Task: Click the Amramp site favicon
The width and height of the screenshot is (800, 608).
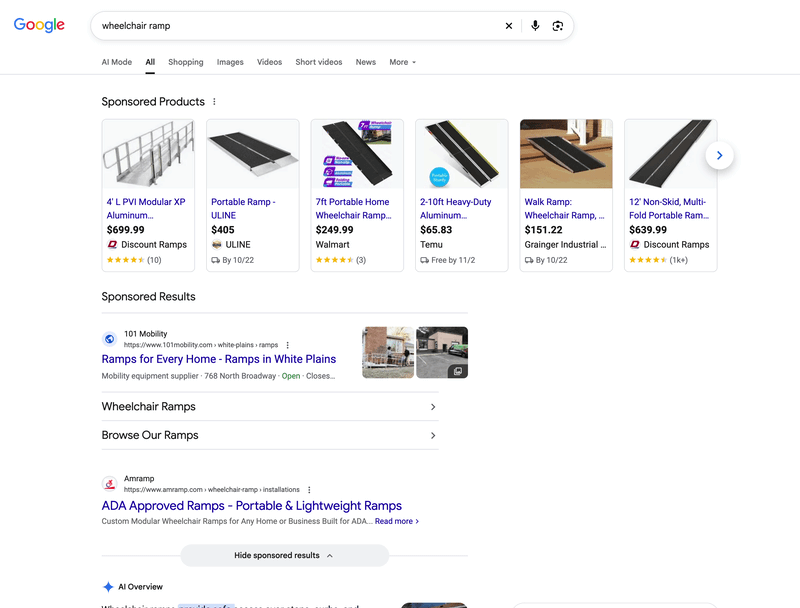Action: (109, 484)
